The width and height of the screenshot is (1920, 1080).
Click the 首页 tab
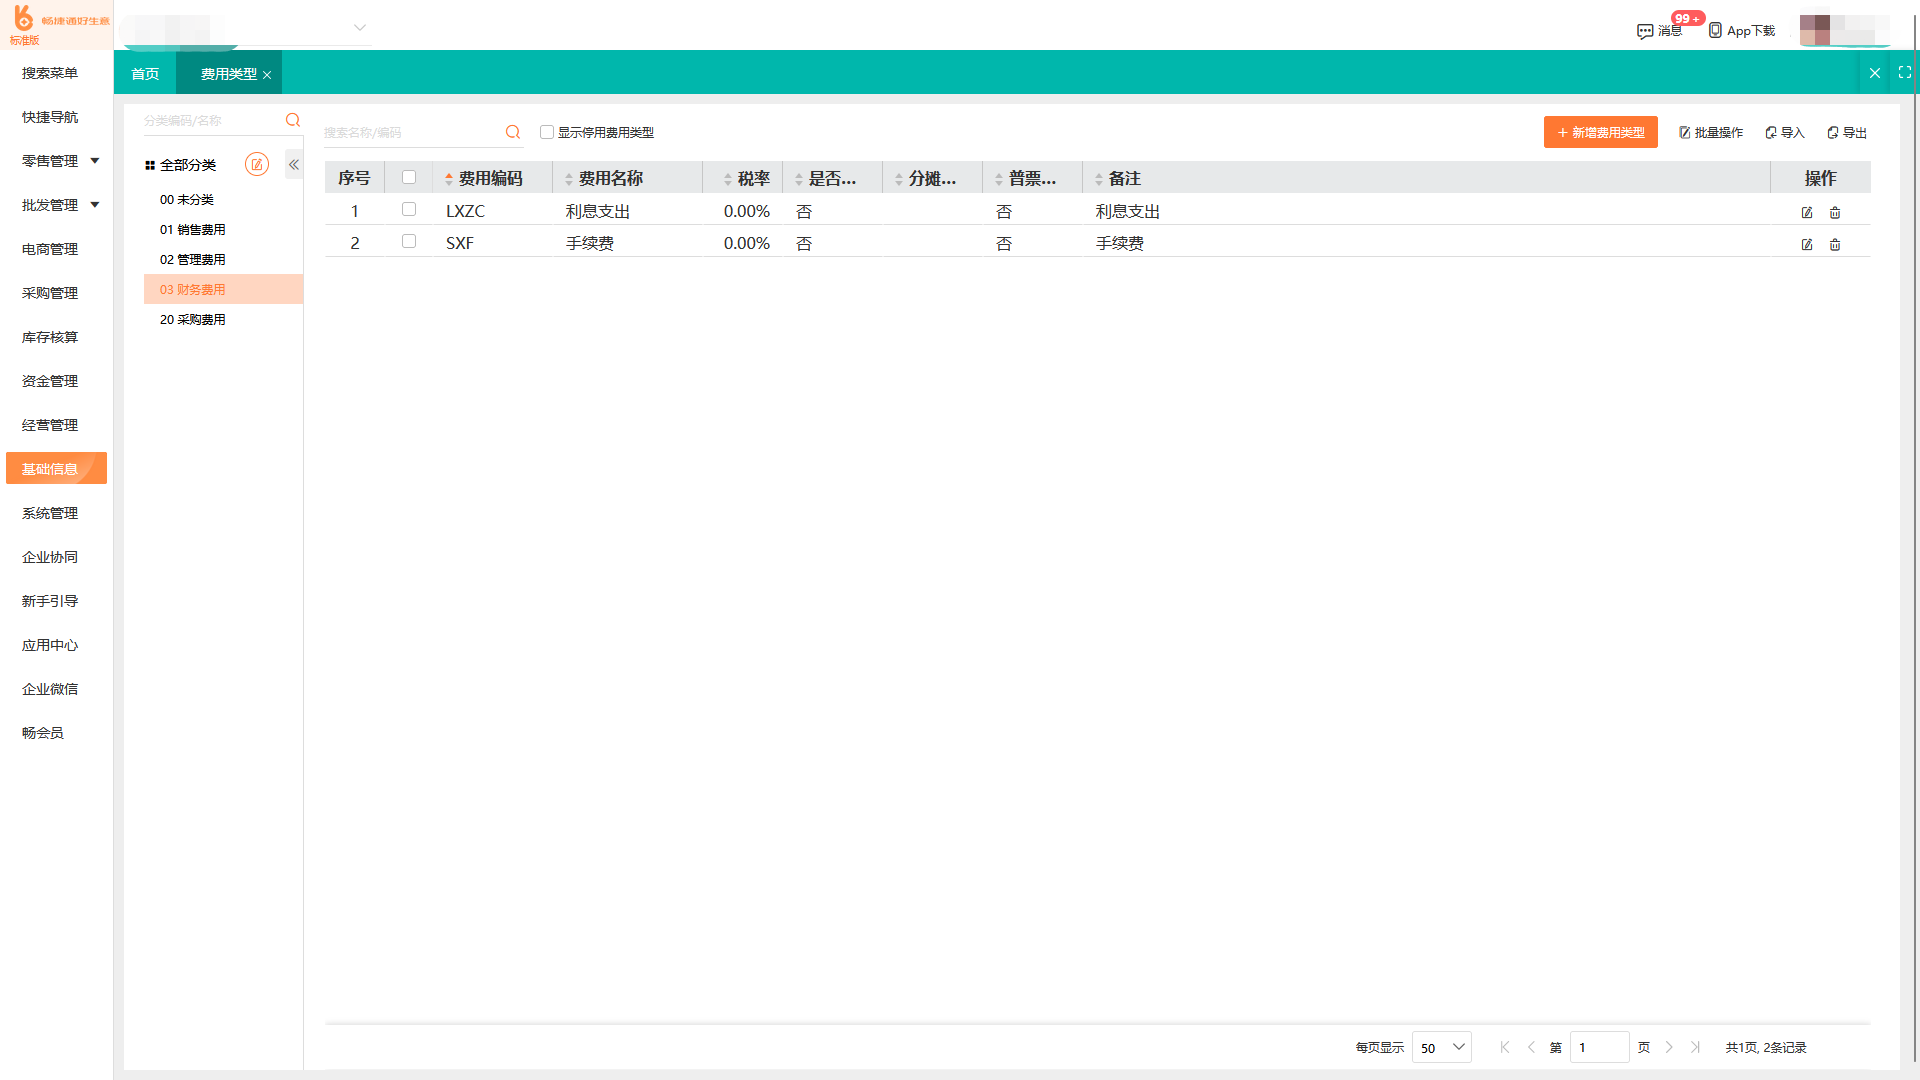145,74
